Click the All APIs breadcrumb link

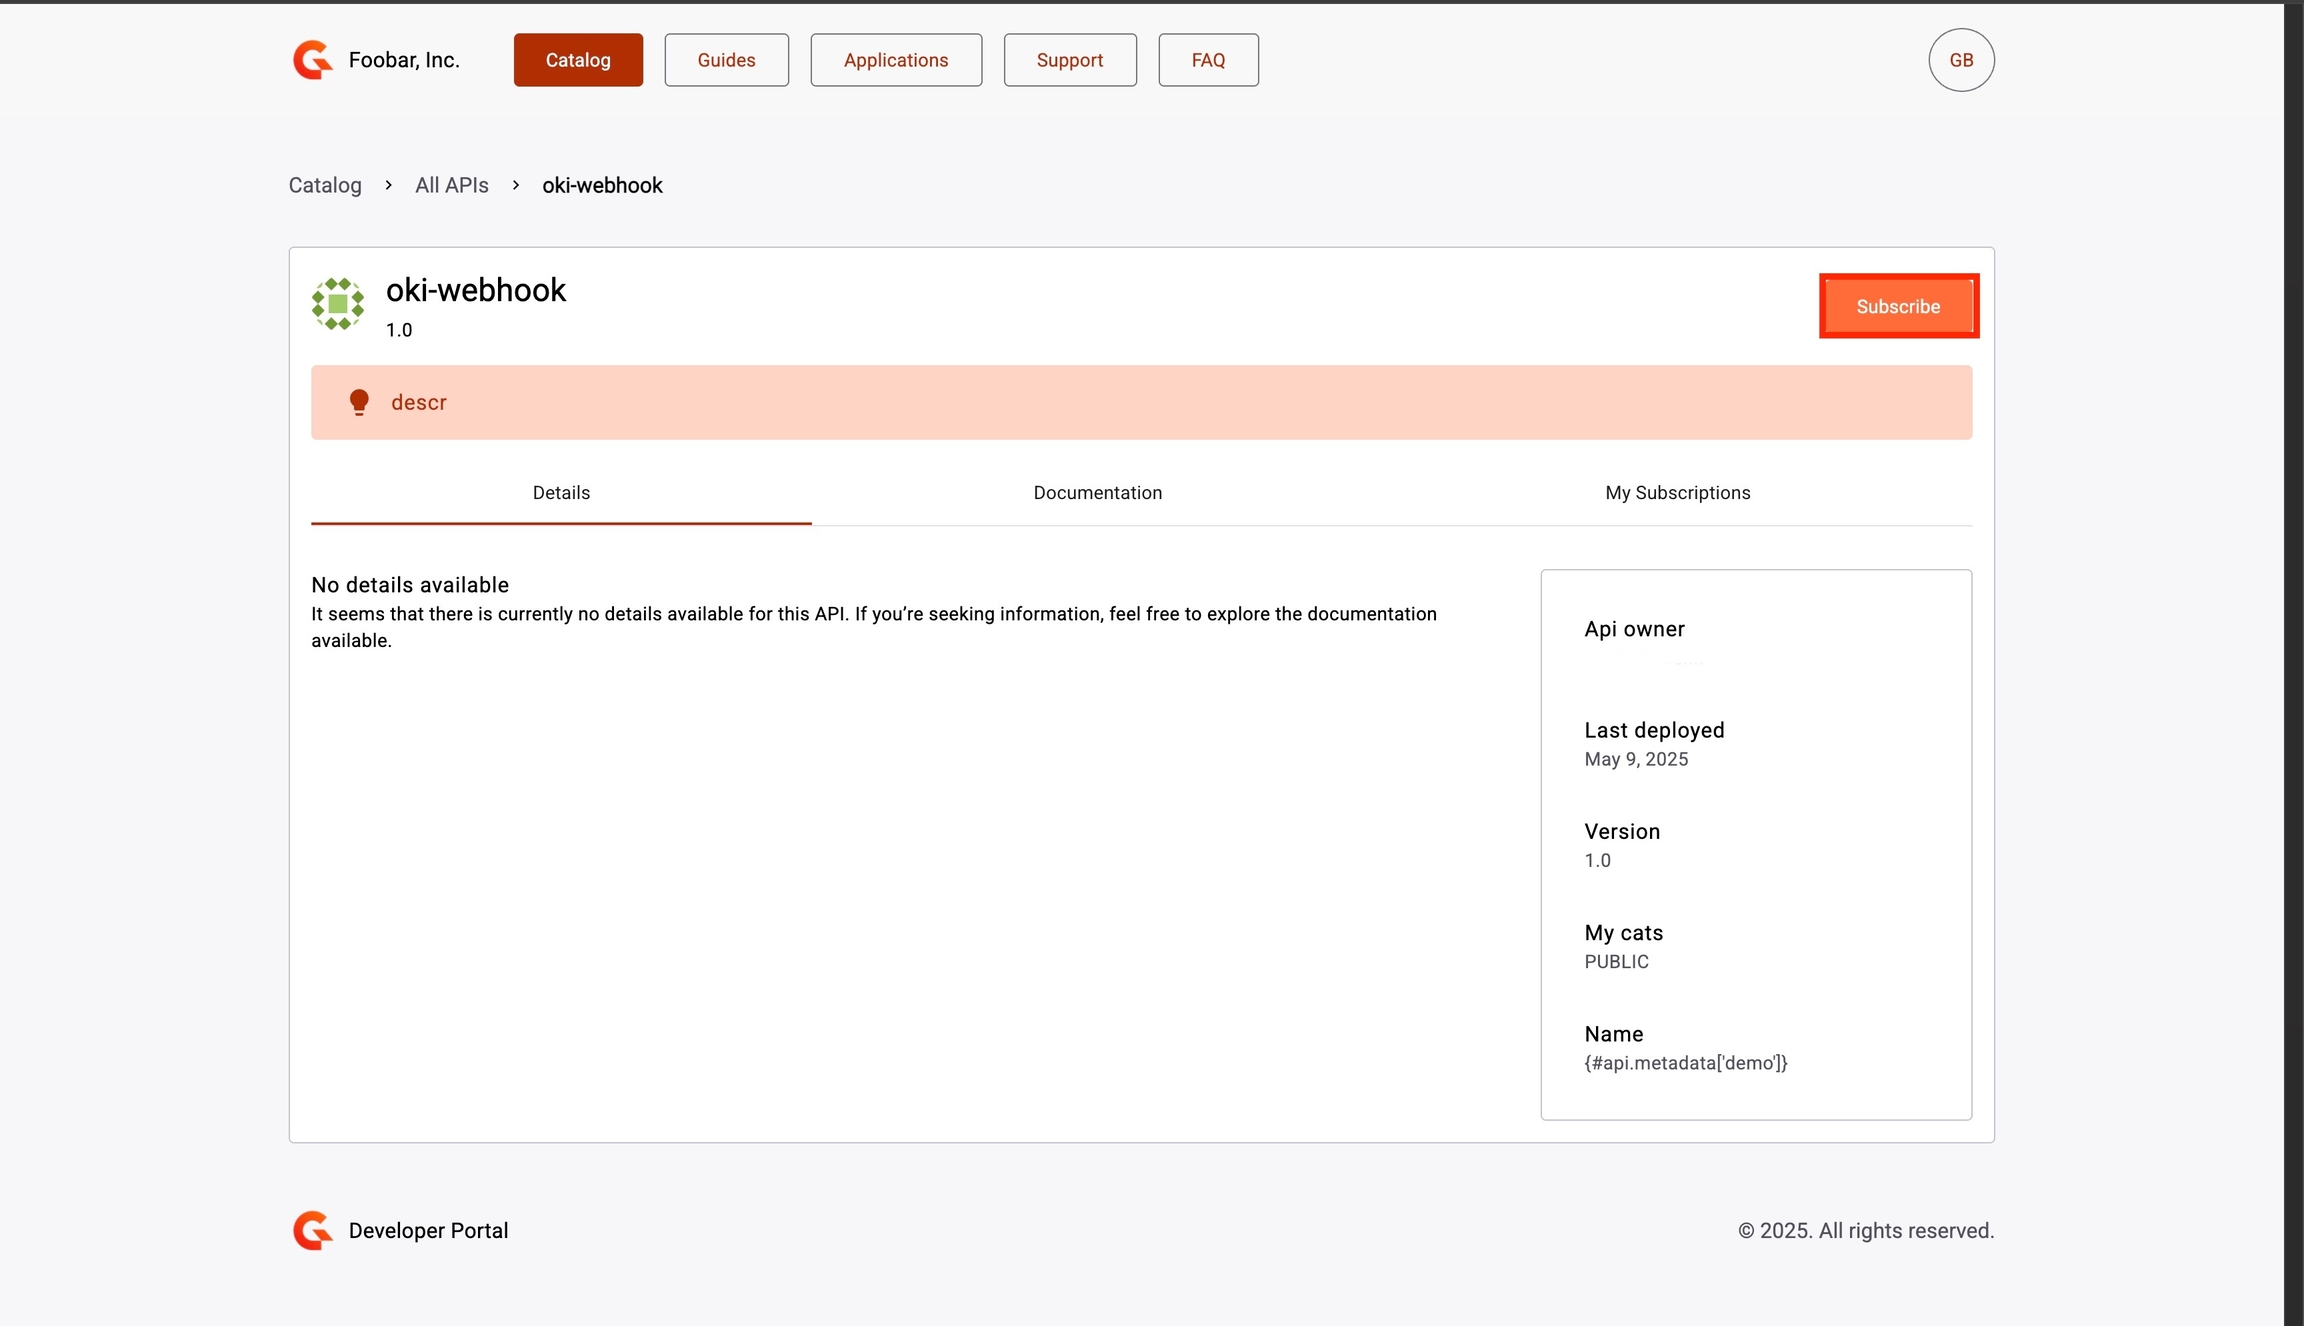[x=452, y=185]
